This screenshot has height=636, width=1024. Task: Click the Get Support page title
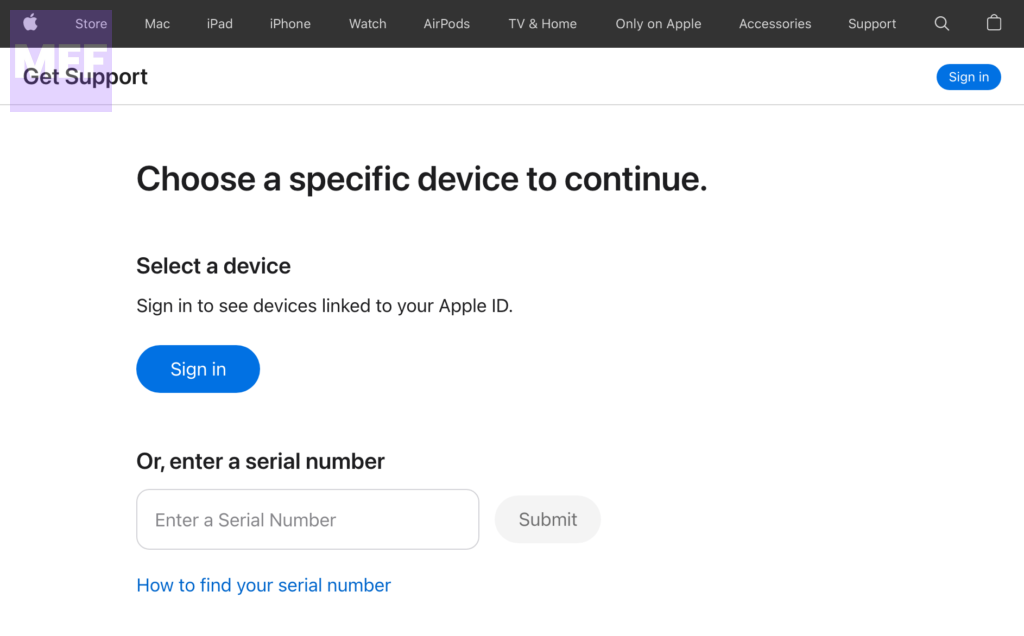tap(100, 77)
